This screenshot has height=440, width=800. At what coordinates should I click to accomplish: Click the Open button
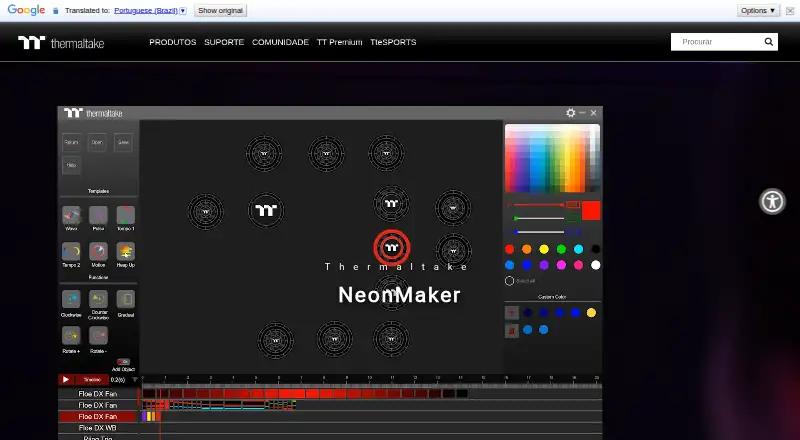tap(97, 142)
